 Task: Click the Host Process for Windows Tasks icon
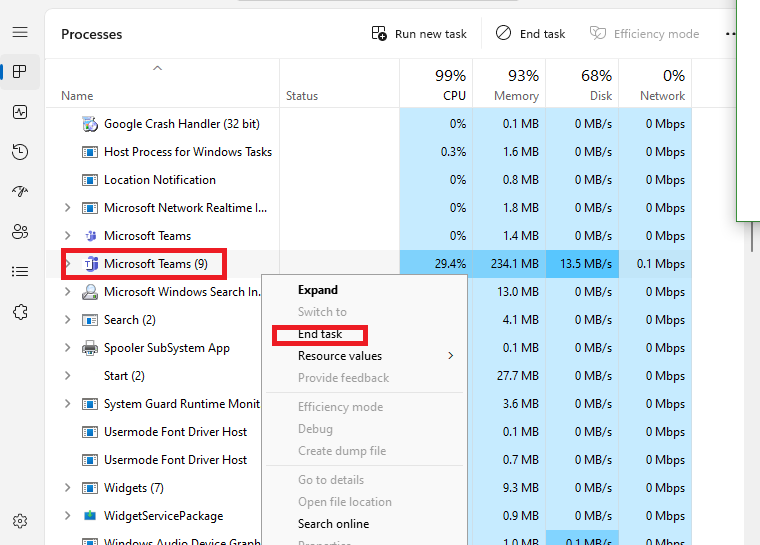(x=90, y=152)
